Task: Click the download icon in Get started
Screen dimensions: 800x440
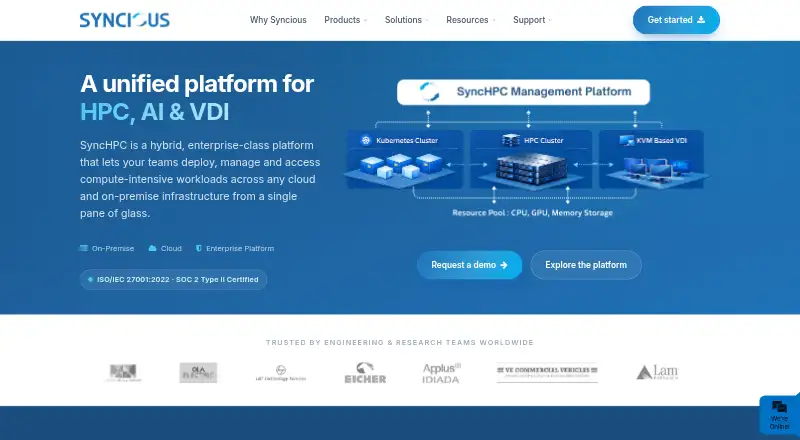Action: point(701,20)
